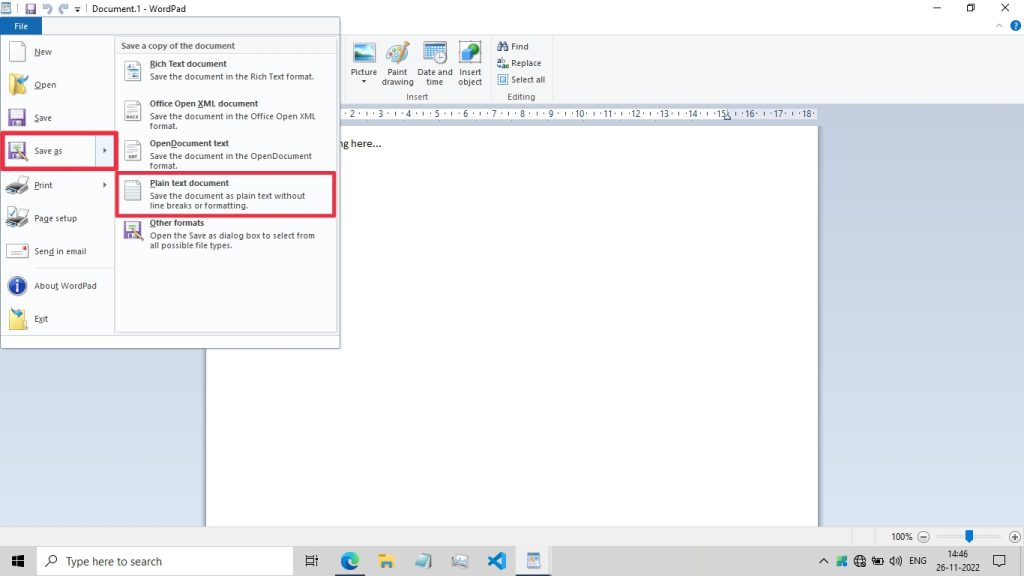This screenshot has width=1024, height=576.
Task: Click the ENG language indicator
Action: coord(918,561)
